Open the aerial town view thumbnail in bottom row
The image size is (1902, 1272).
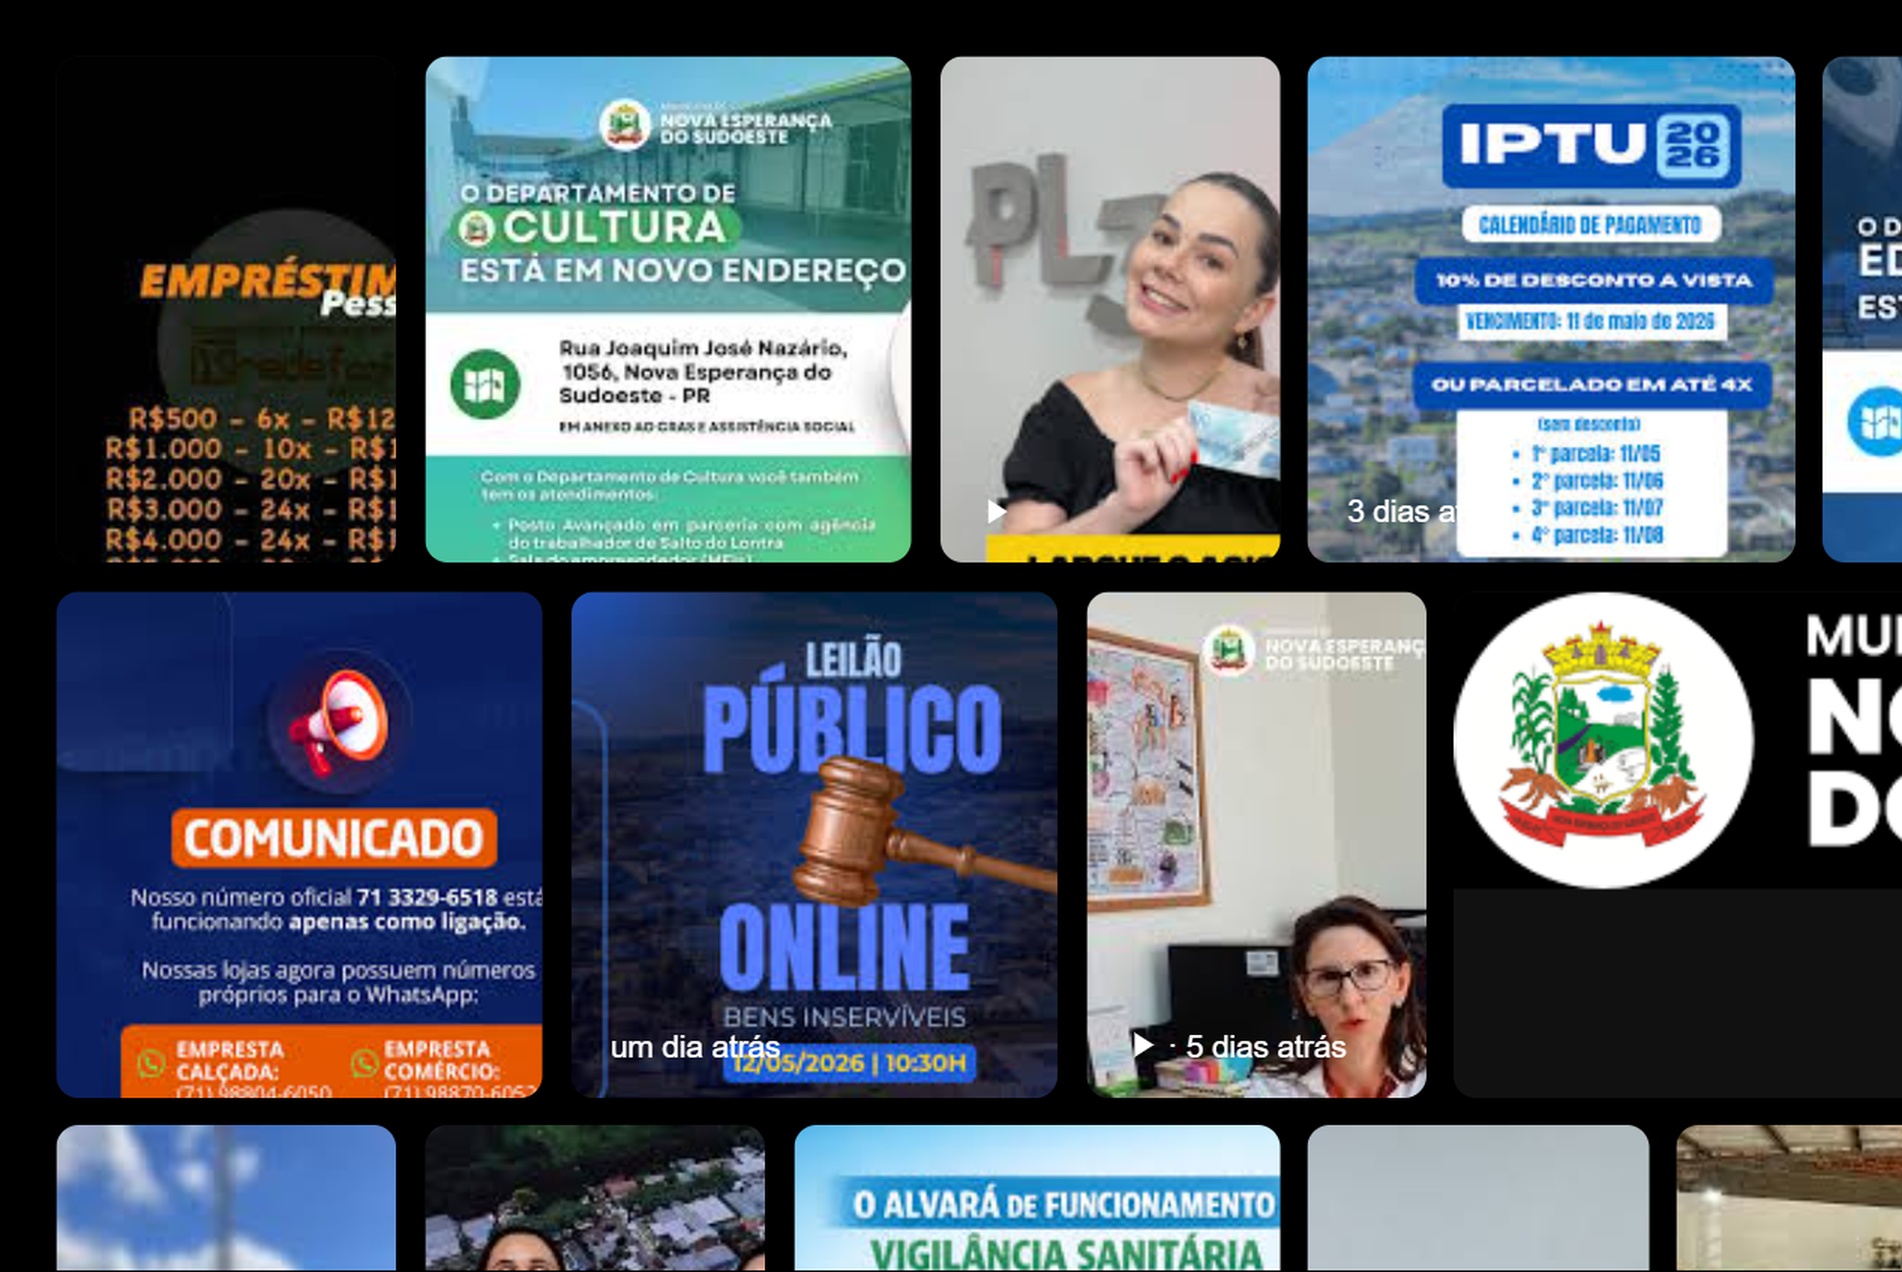(x=594, y=1198)
